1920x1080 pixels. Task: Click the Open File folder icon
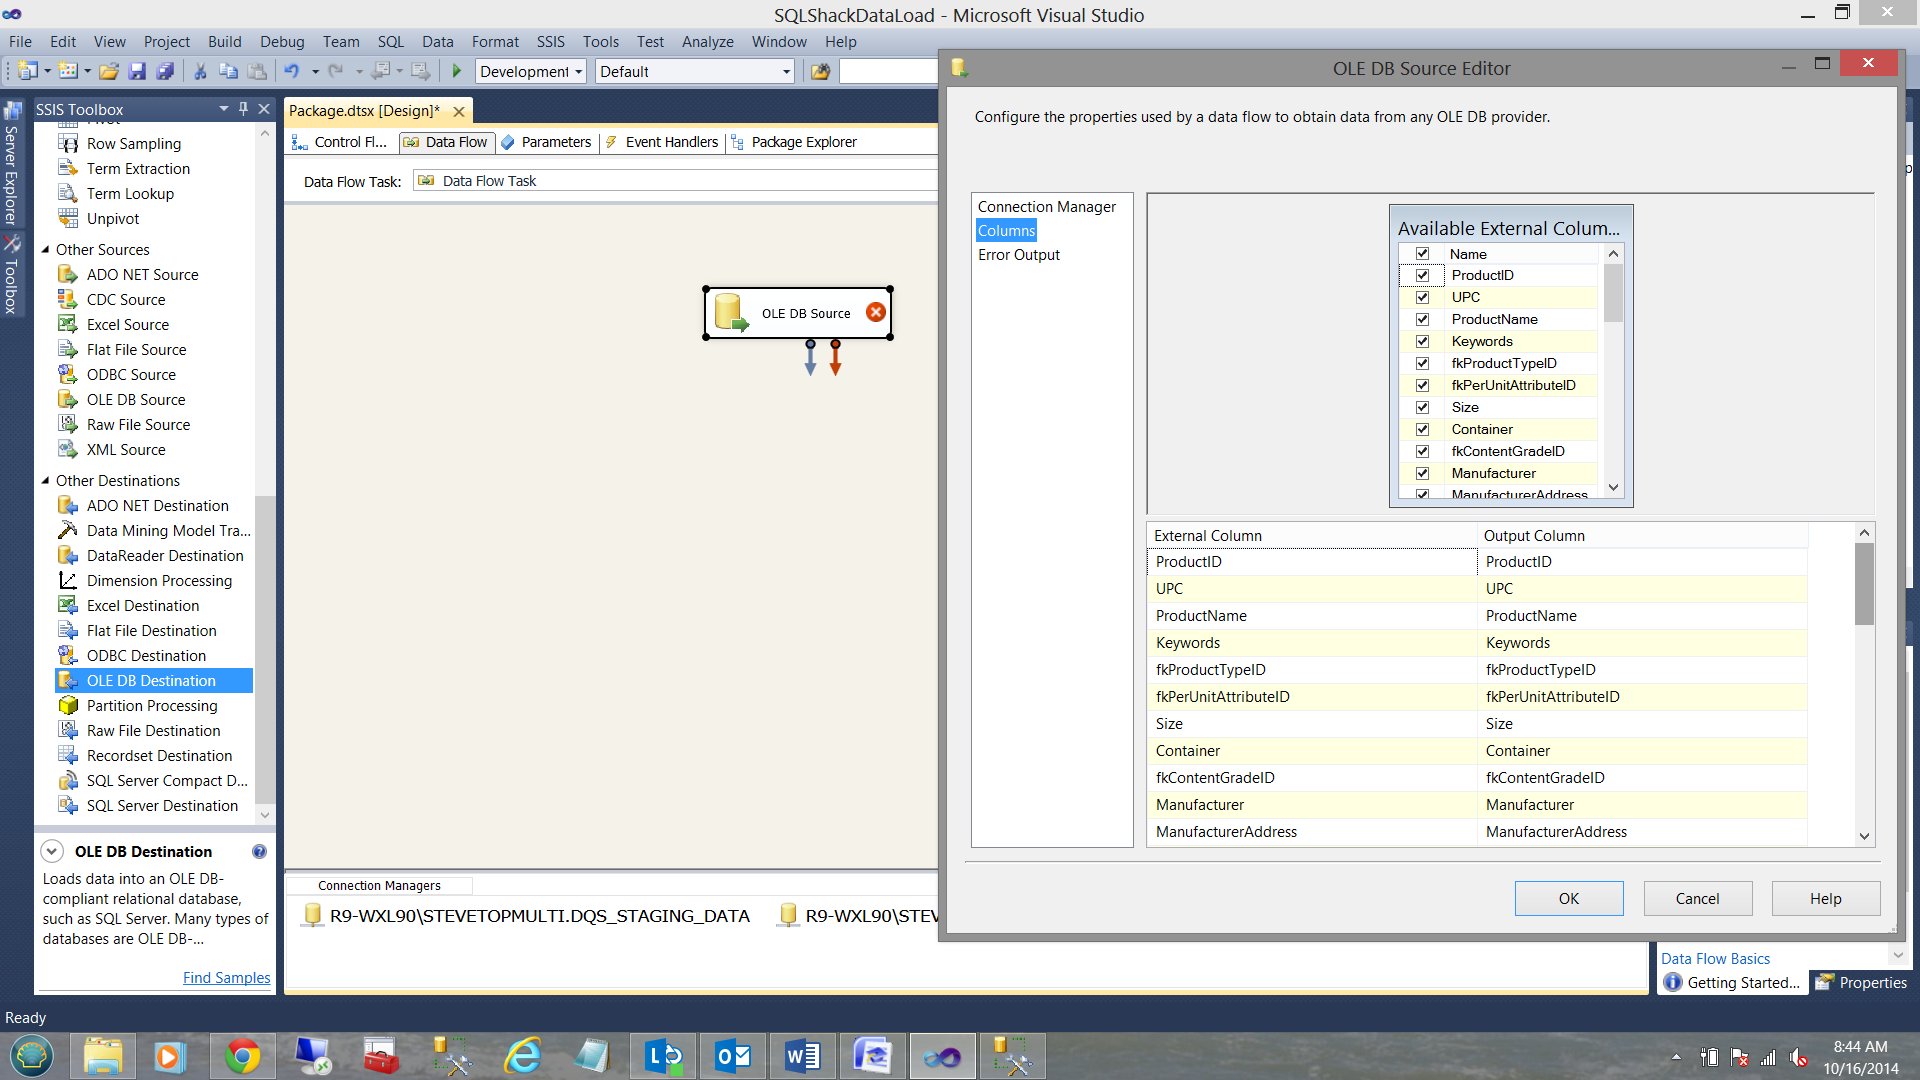109,71
